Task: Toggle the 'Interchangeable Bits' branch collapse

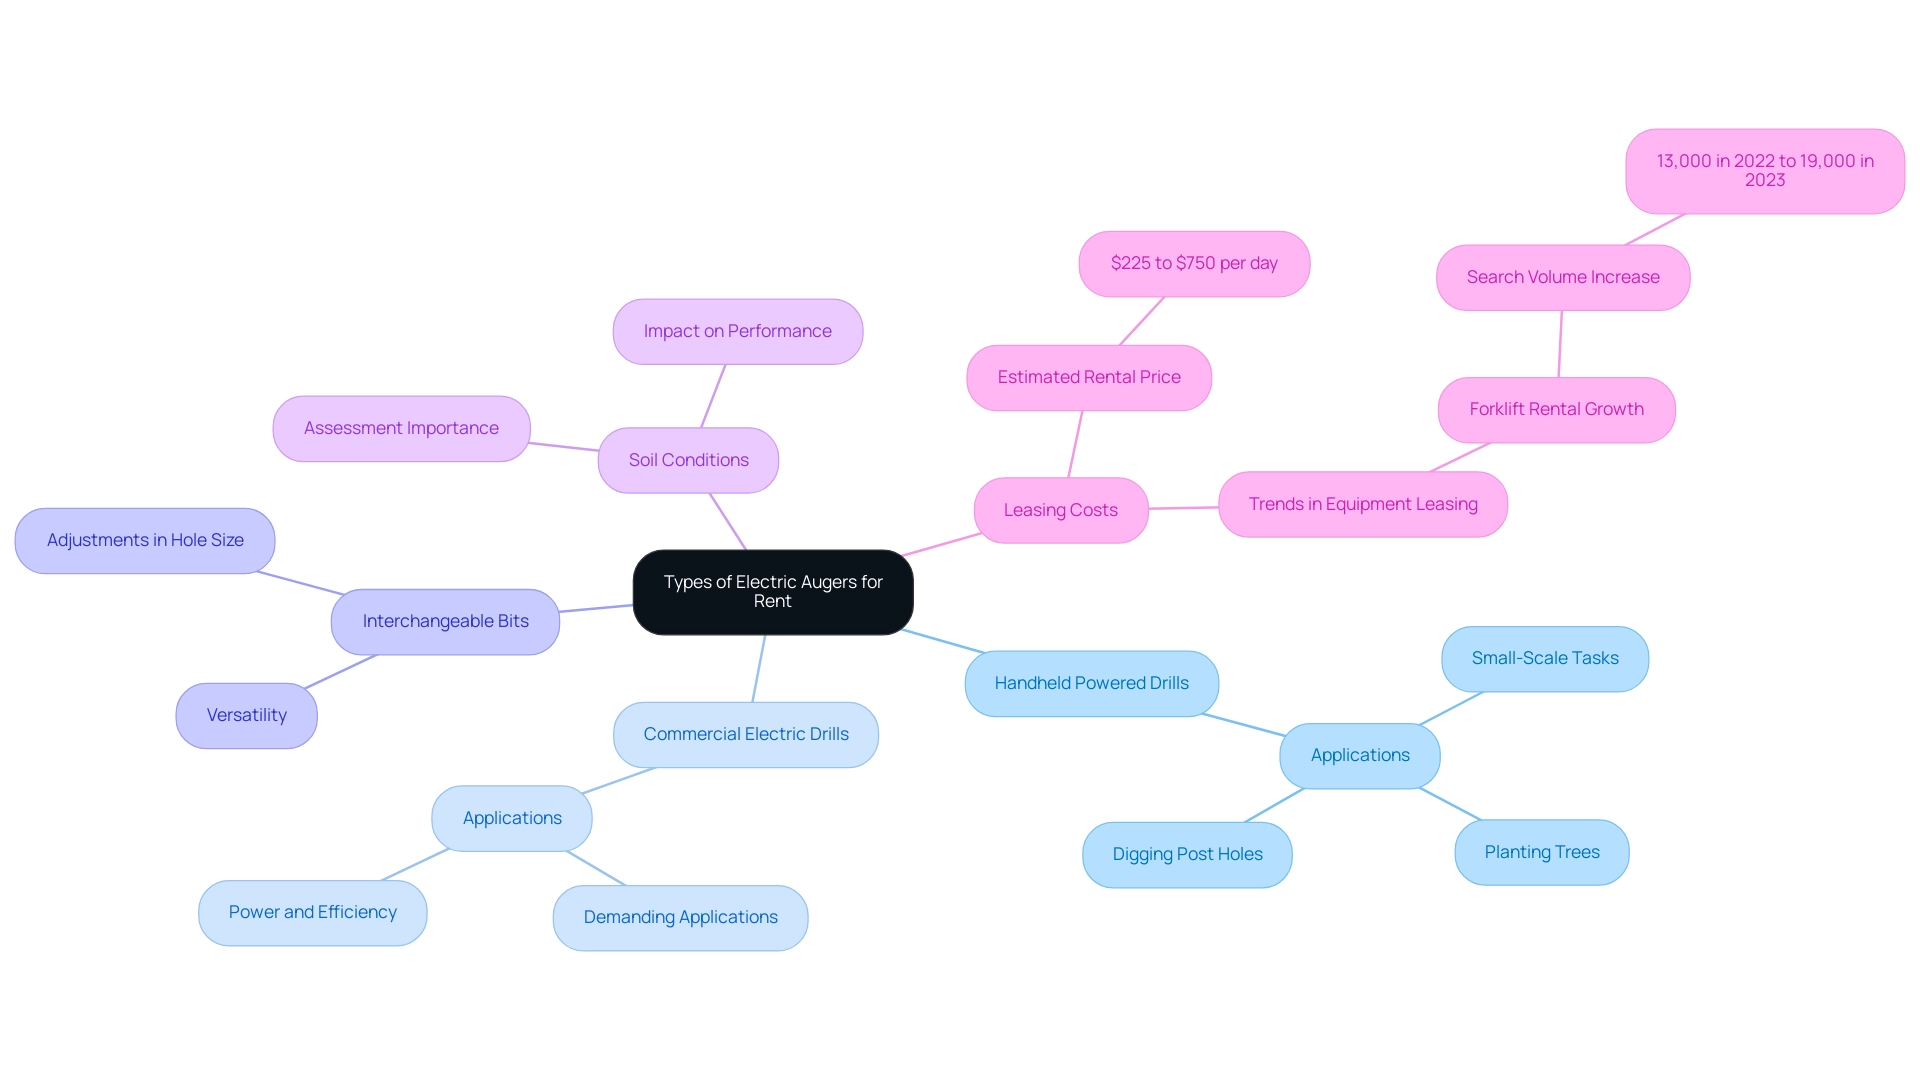Action: tap(446, 620)
